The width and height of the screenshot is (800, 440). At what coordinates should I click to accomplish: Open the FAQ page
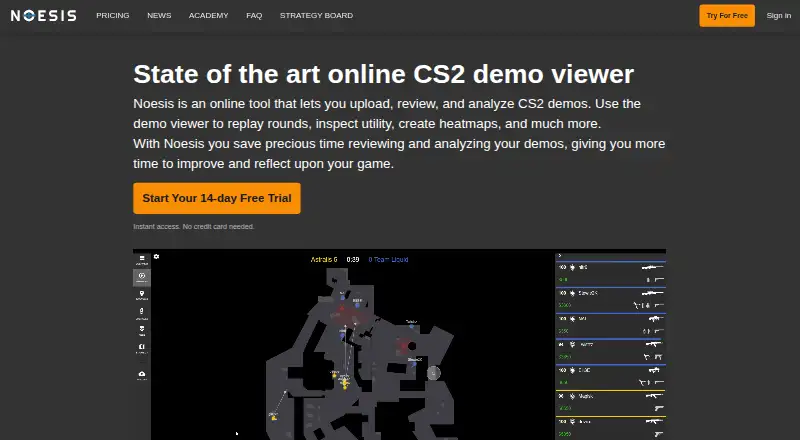coord(254,15)
